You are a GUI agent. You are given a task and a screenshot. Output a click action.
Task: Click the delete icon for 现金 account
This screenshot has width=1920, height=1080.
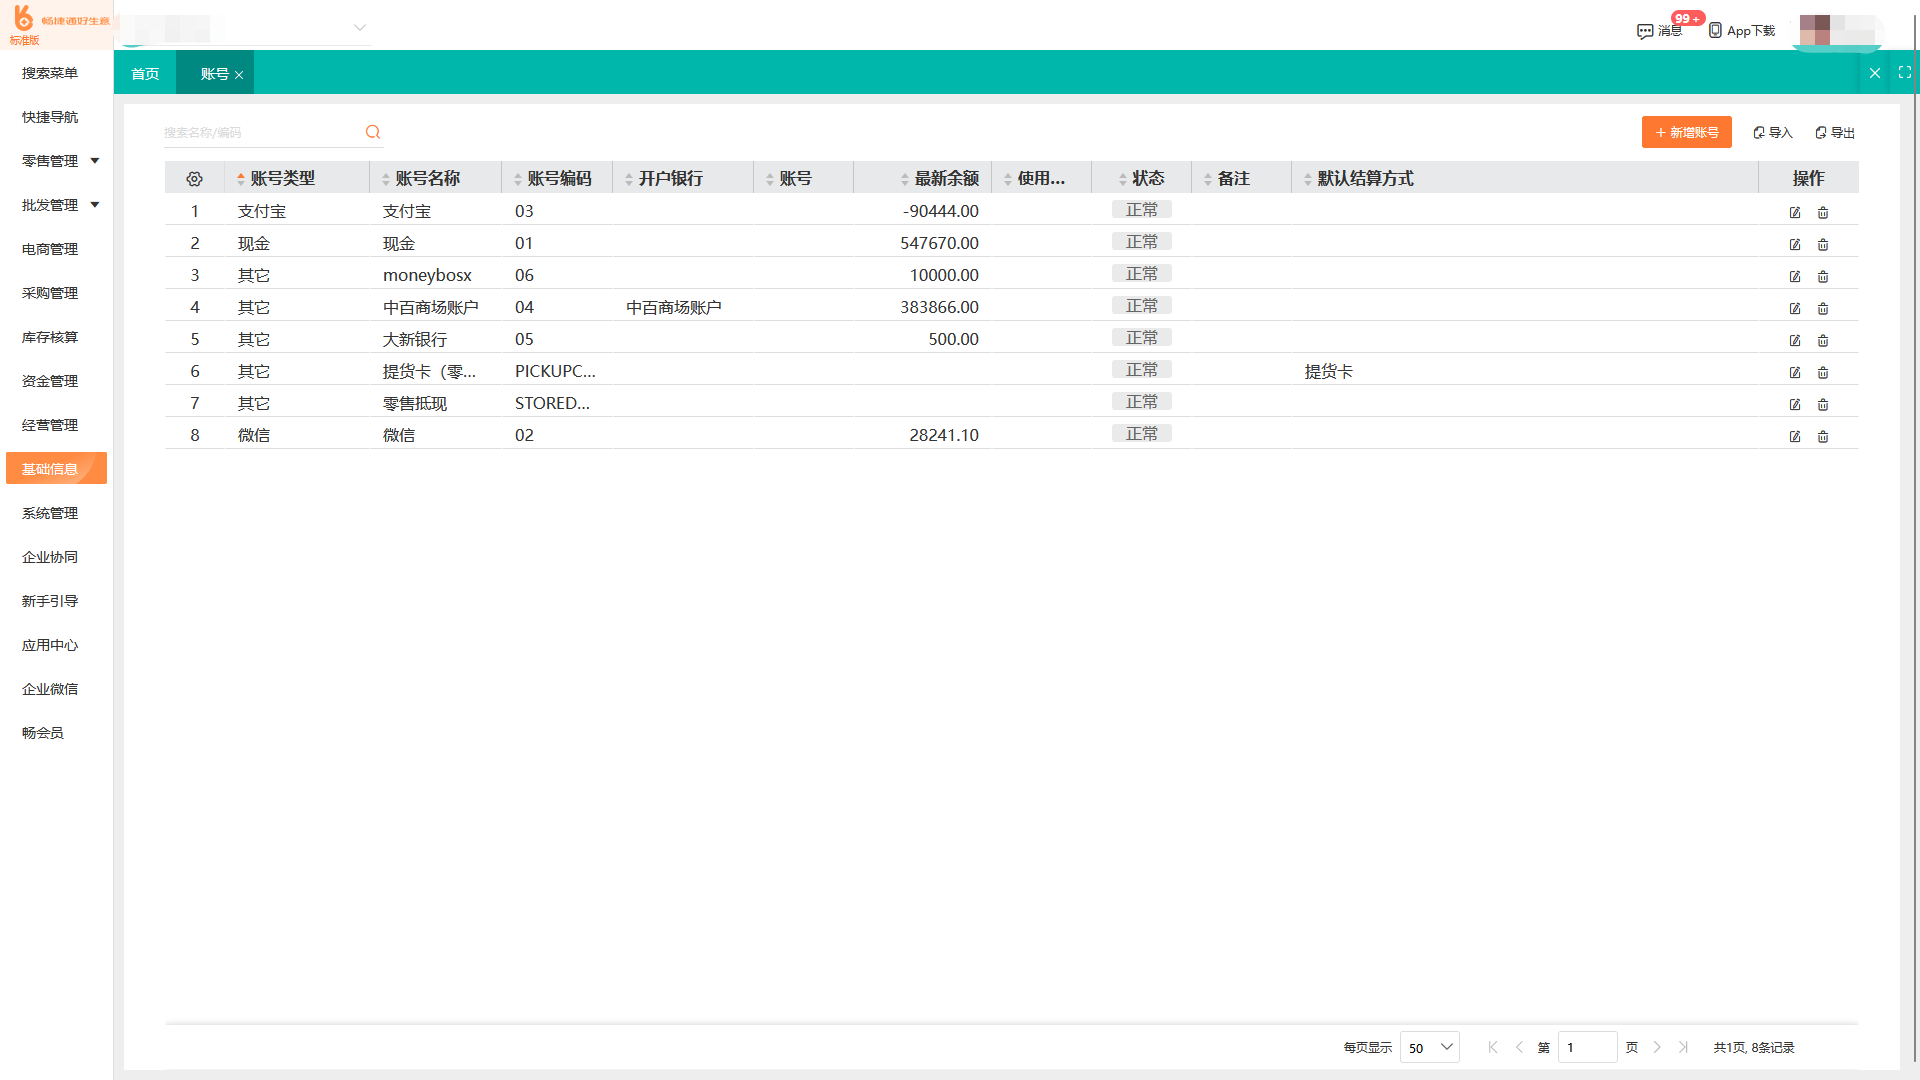click(x=1824, y=243)
